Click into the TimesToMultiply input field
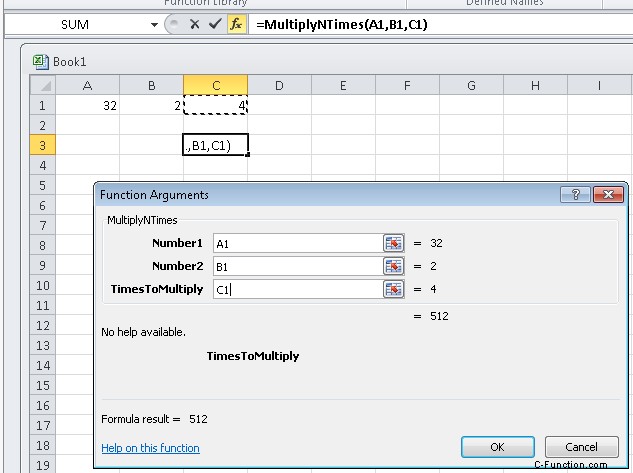 [x=295, y=289]
